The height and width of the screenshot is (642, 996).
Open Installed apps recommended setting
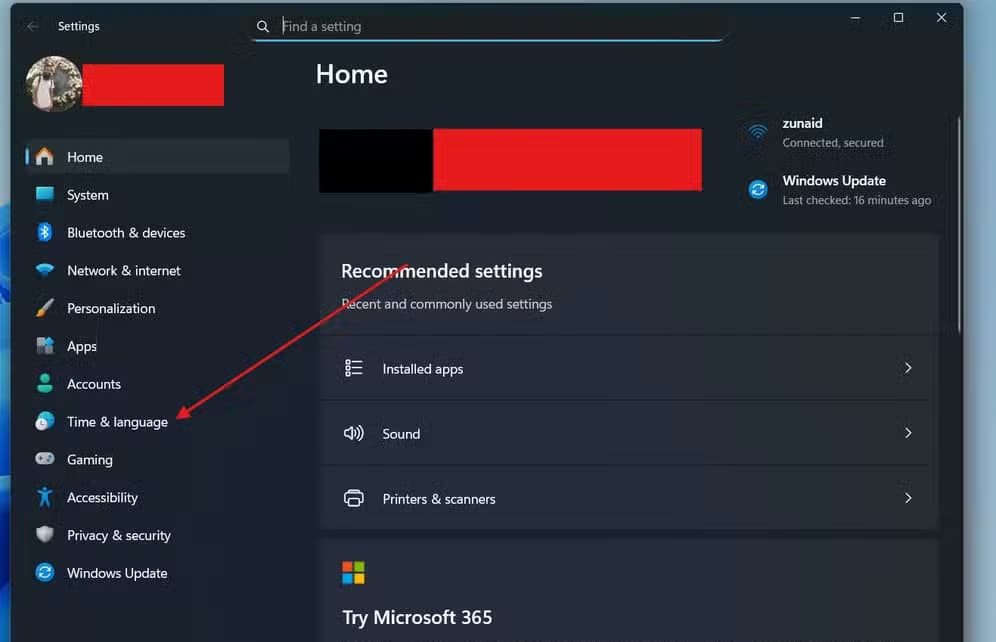[x=629, y=368]
